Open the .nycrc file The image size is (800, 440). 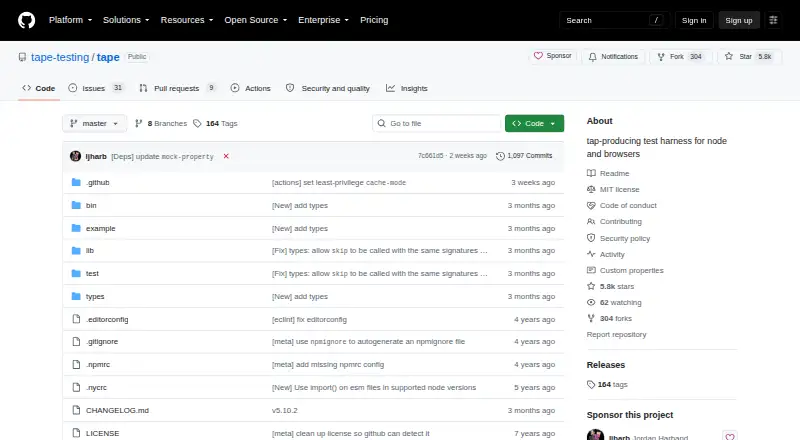(x=96, y=387)
